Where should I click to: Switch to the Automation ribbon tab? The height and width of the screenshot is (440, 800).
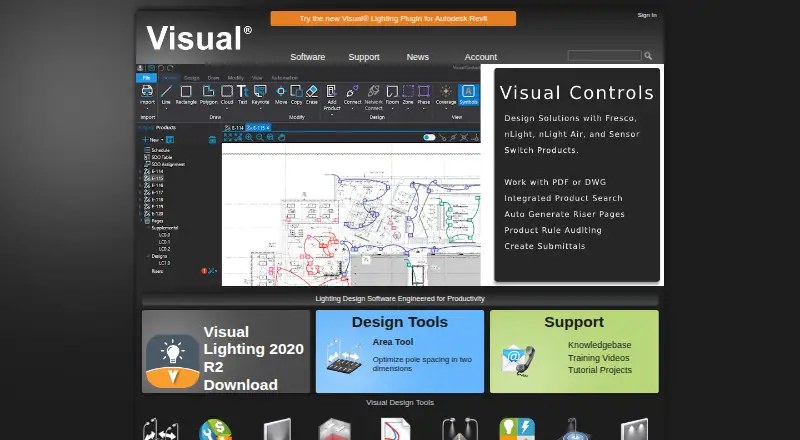click(284, 78)
